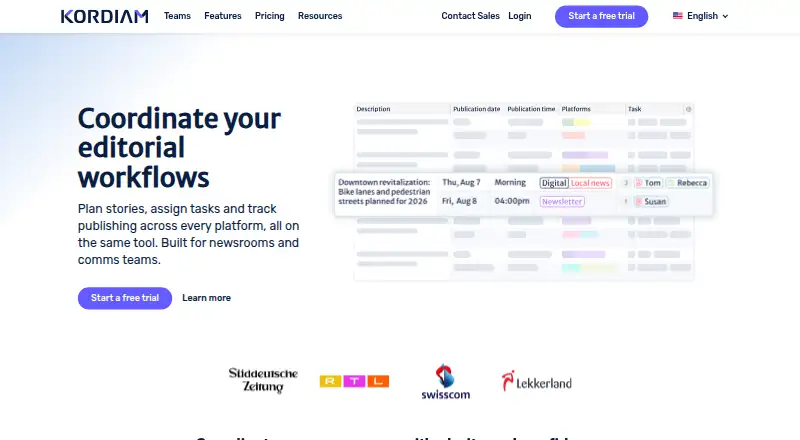800x440 pixels.
Task: Click the 04:00pm publication time
Action: coord(512,201)
